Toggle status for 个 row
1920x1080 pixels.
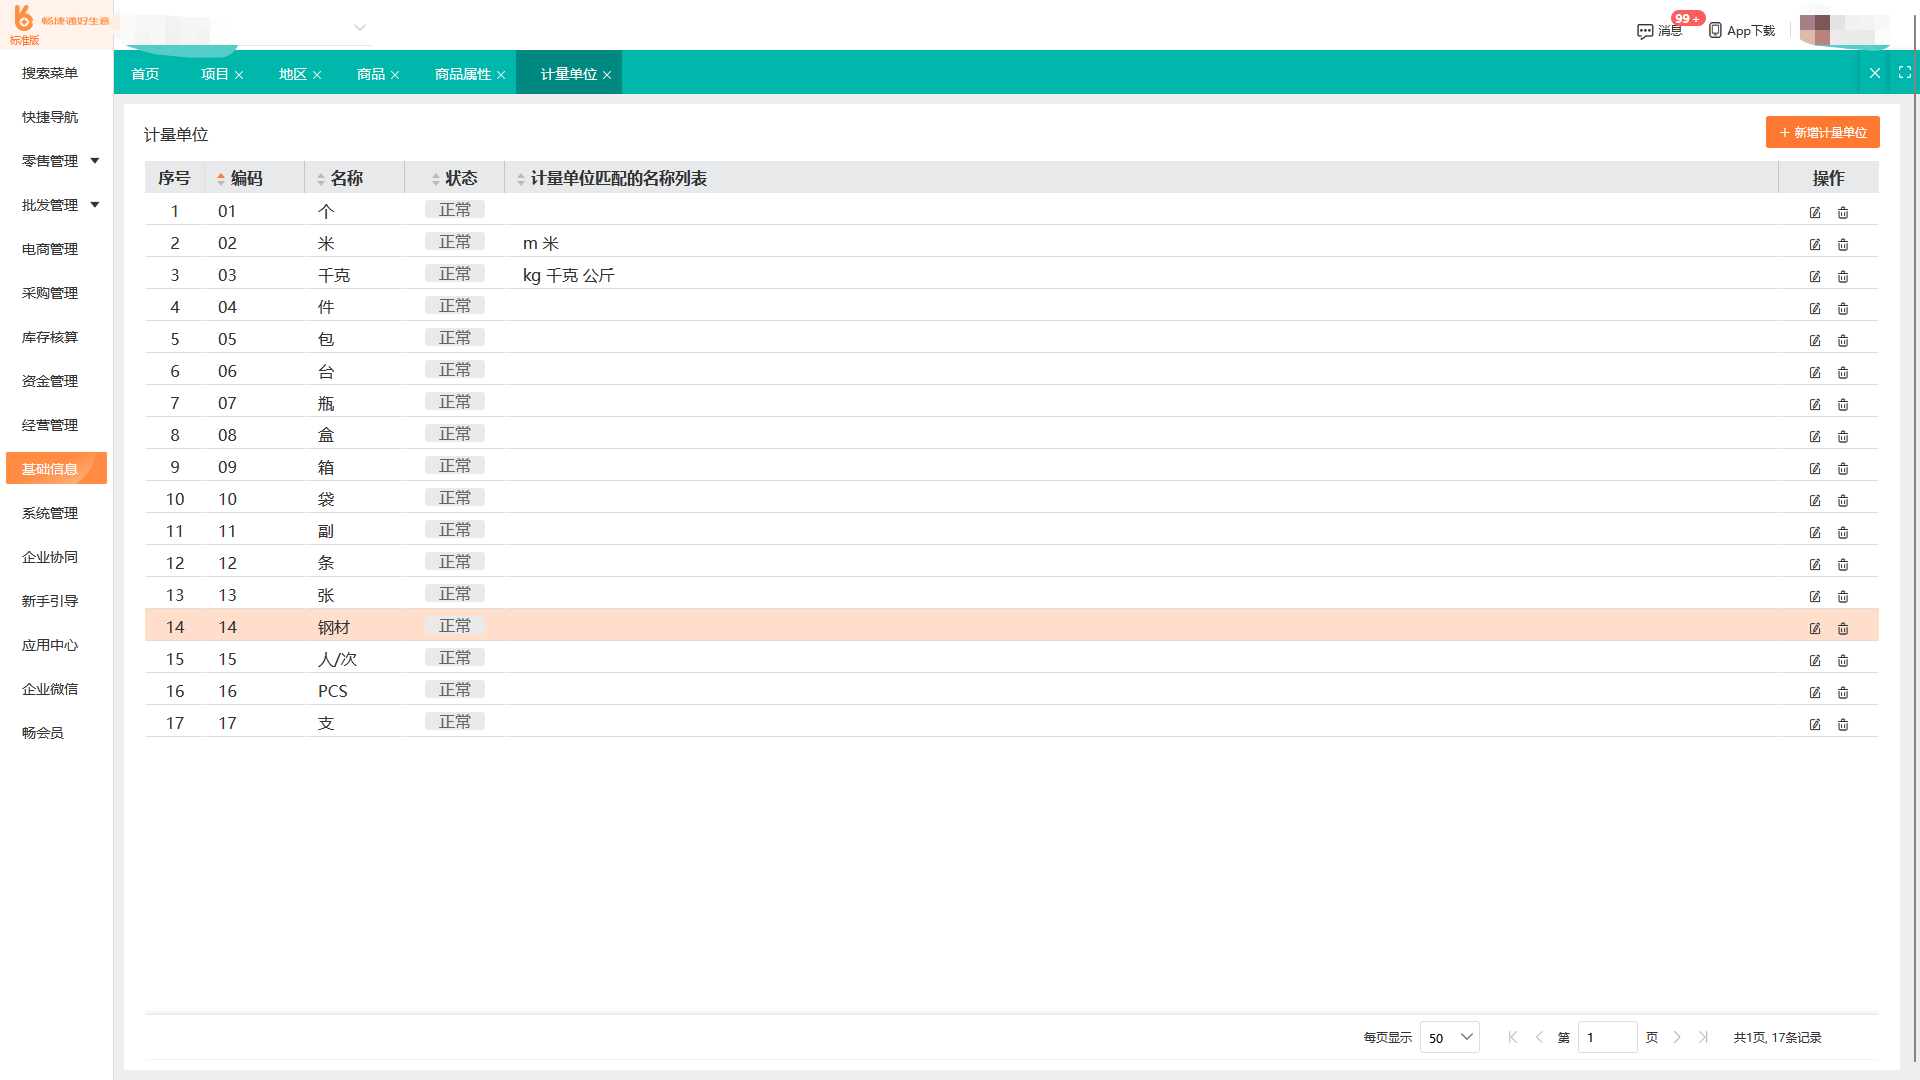[455, 208]
